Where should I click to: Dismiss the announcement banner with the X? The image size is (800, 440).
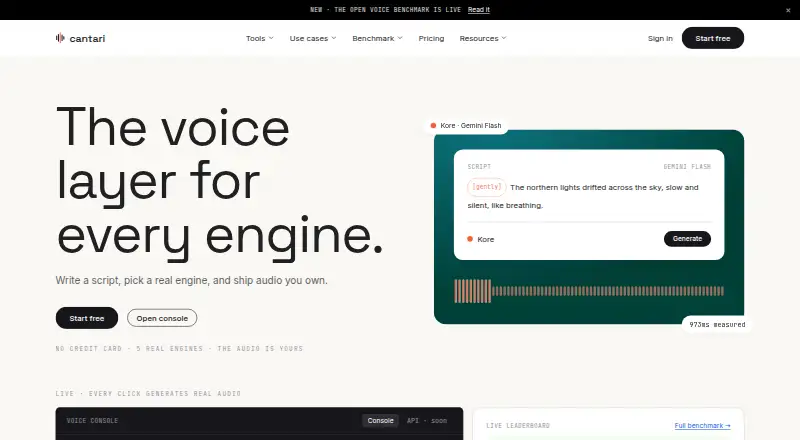click(788, 10)
